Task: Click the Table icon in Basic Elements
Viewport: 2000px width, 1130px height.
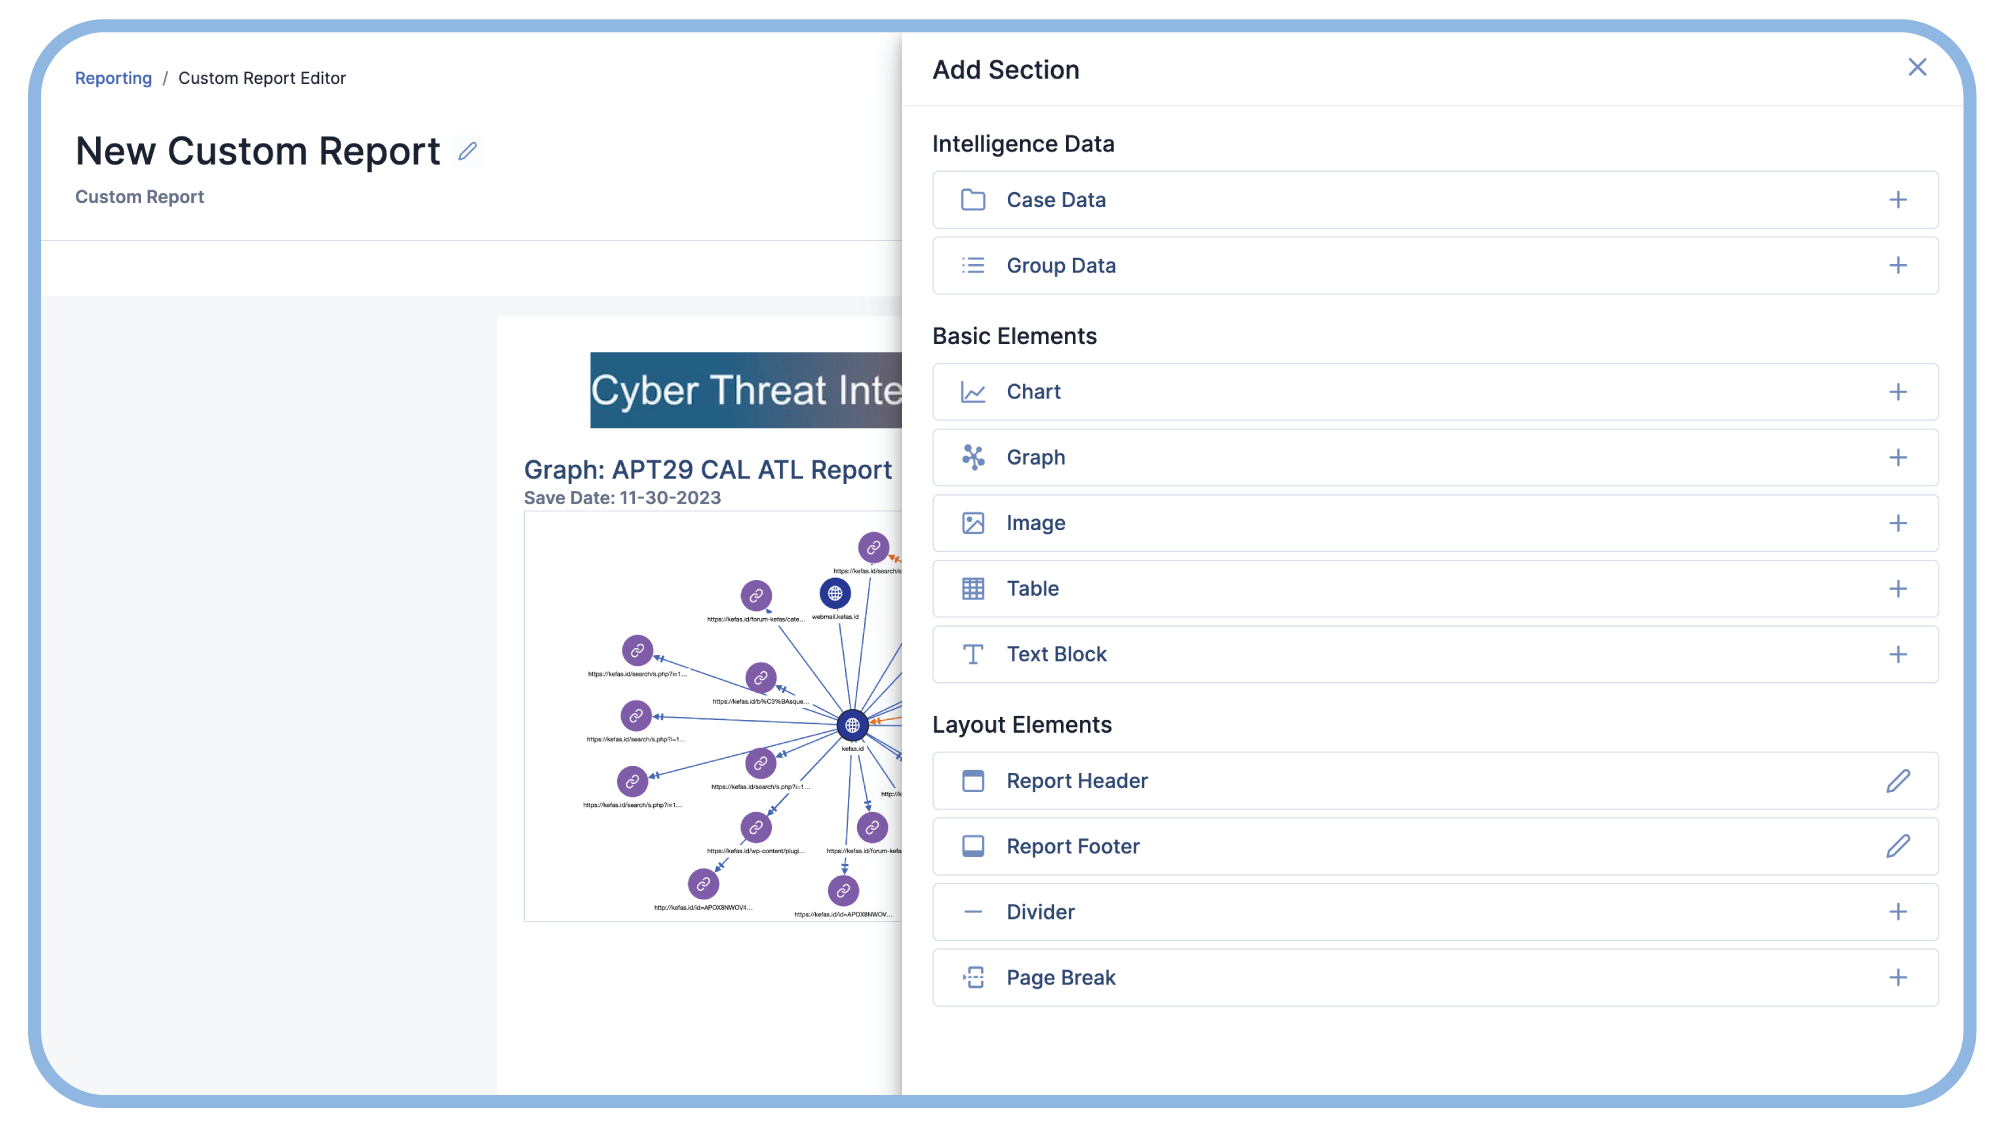Action: pos(973,589)
